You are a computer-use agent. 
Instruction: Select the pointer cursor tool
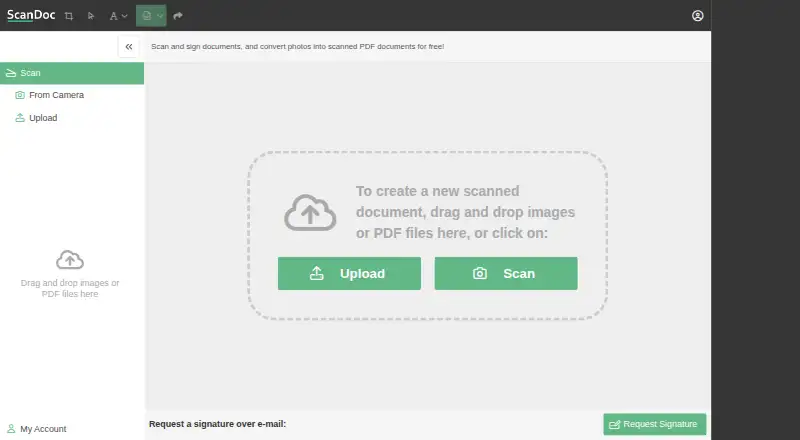(x=91, y=16)
